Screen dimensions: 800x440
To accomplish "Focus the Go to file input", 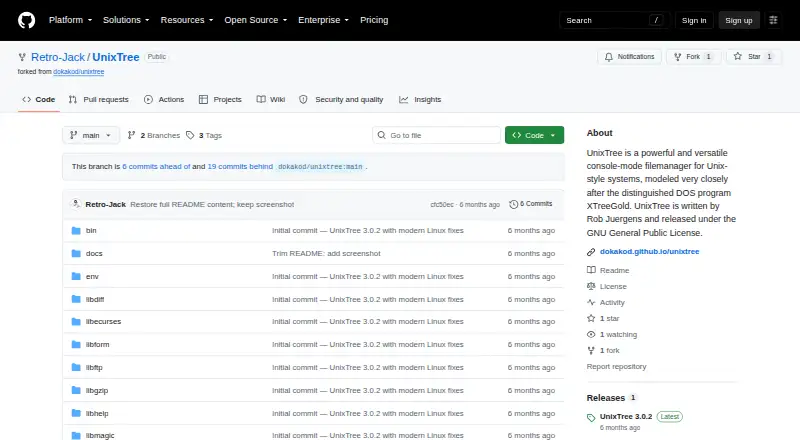I will pos(437,135).
